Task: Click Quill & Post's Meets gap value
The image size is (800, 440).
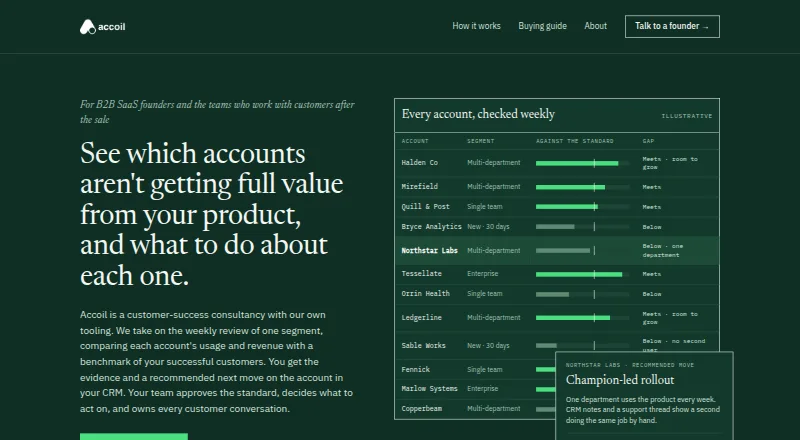Action: (652, 207)
